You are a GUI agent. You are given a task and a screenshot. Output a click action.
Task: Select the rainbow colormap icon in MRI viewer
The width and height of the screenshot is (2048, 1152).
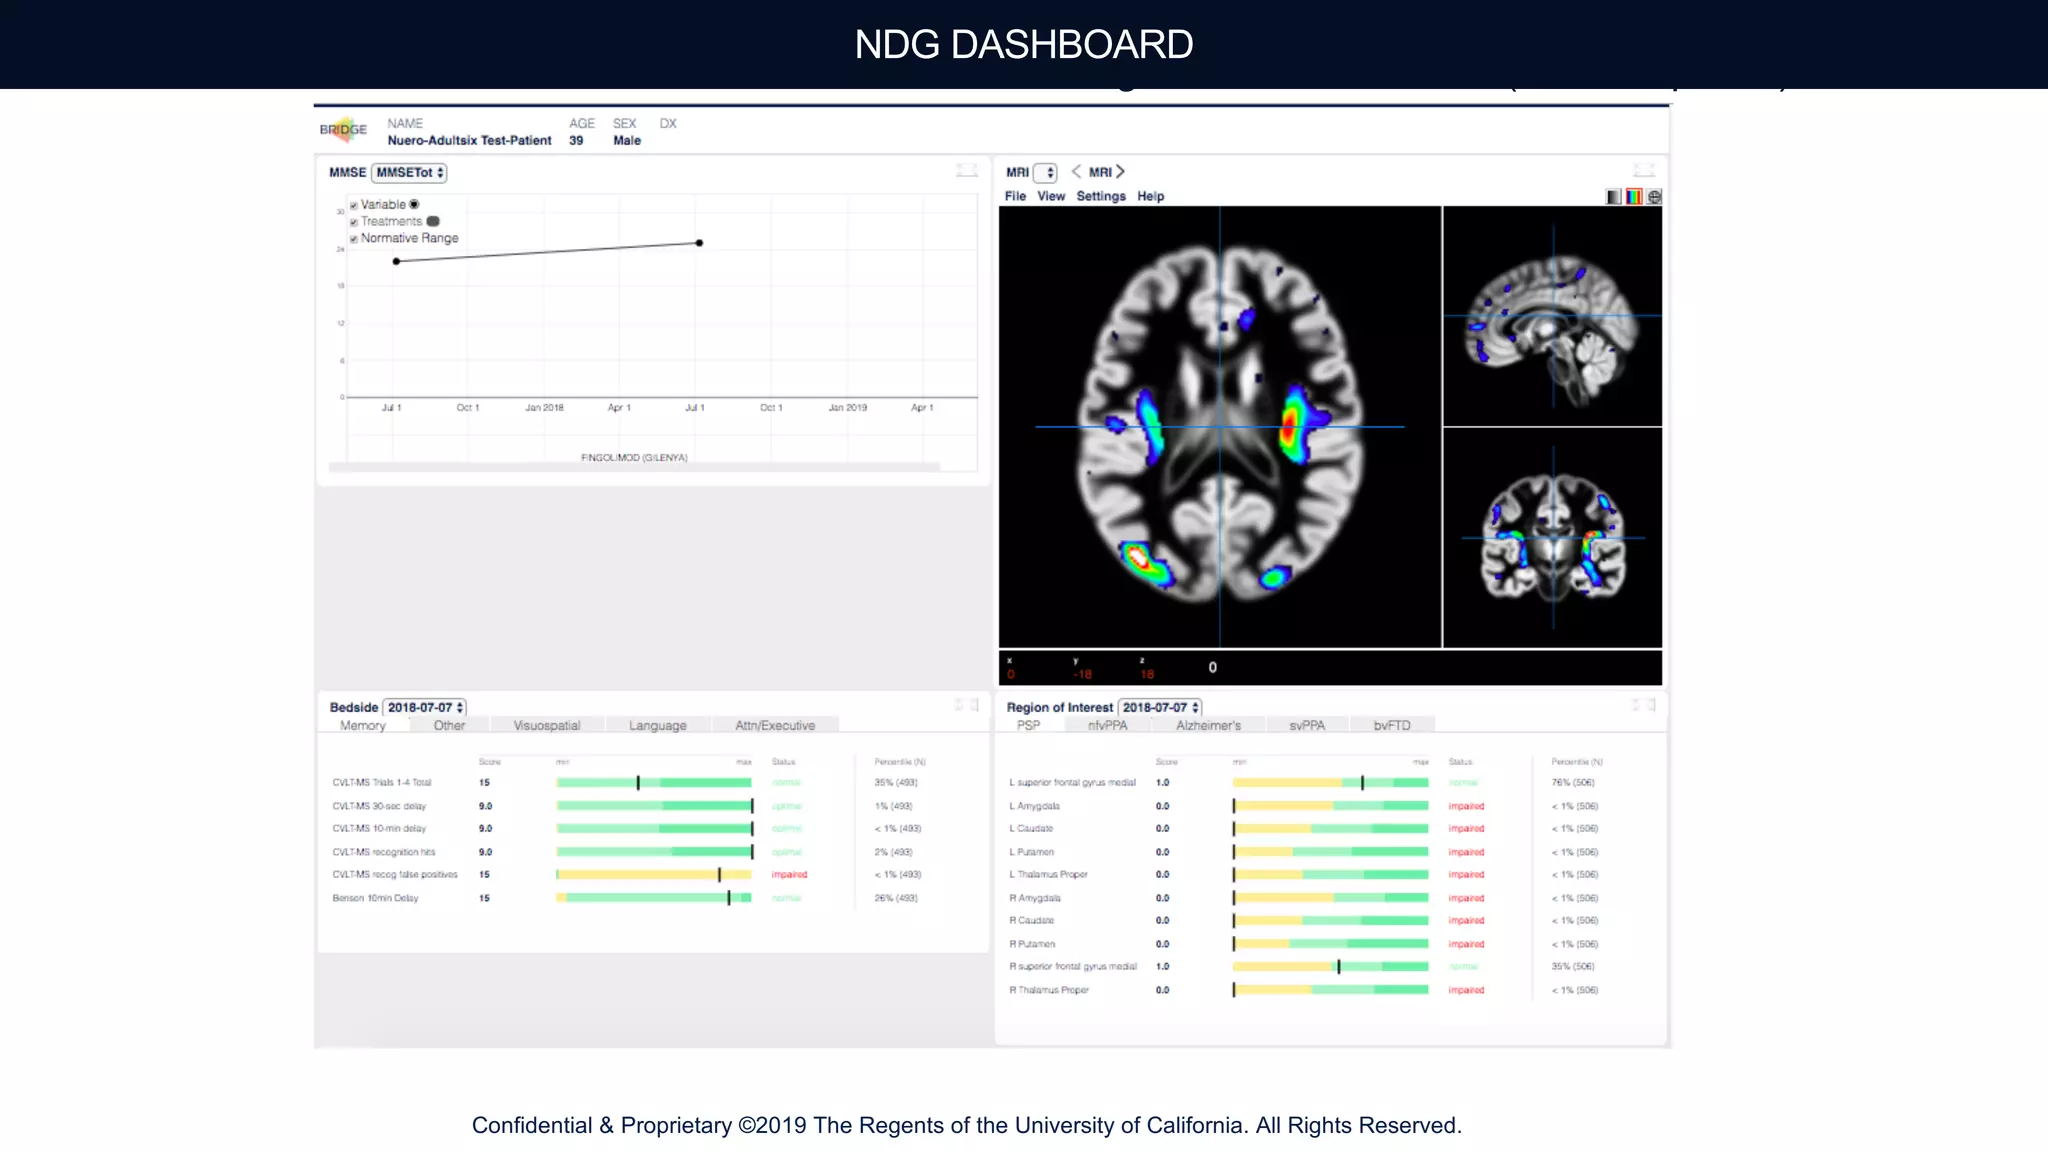click(x=1634, y=196)
